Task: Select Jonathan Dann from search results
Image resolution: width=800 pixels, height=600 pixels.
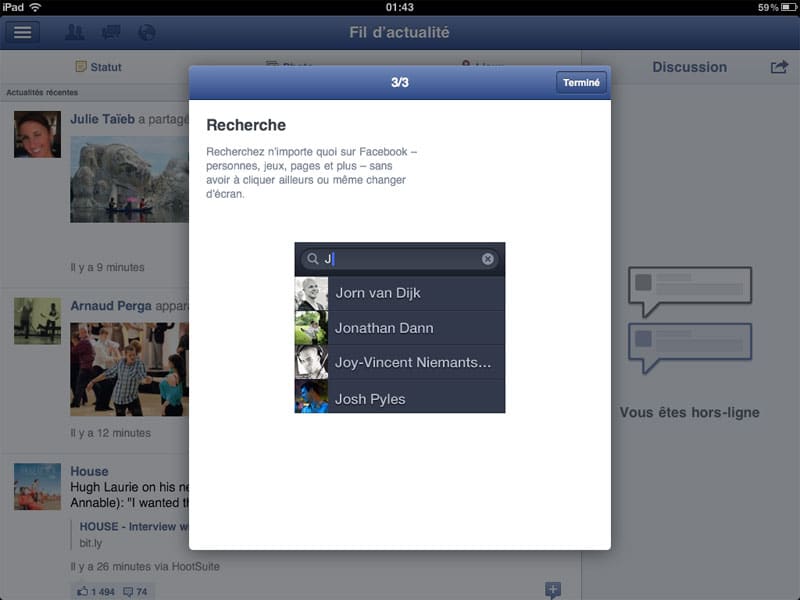Action: [400, 328]
